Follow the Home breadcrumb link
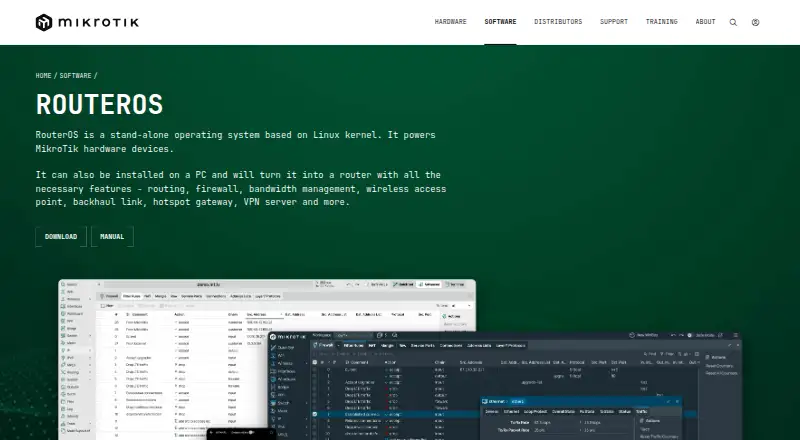The image size is (800, 440). click(43, 76)
